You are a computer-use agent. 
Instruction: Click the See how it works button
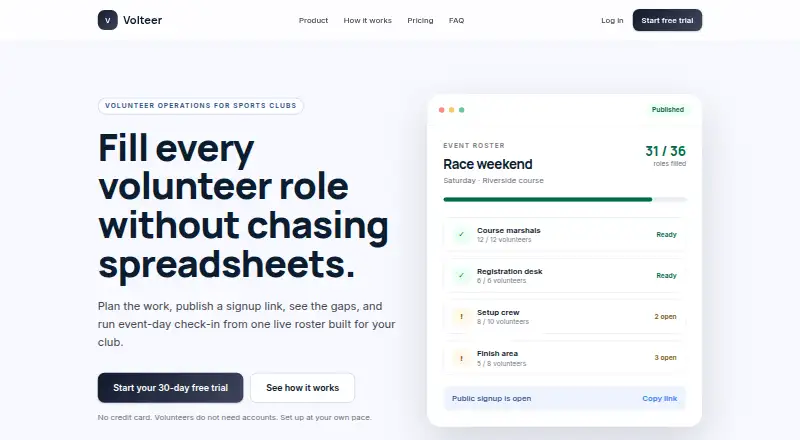pos(303,388)
